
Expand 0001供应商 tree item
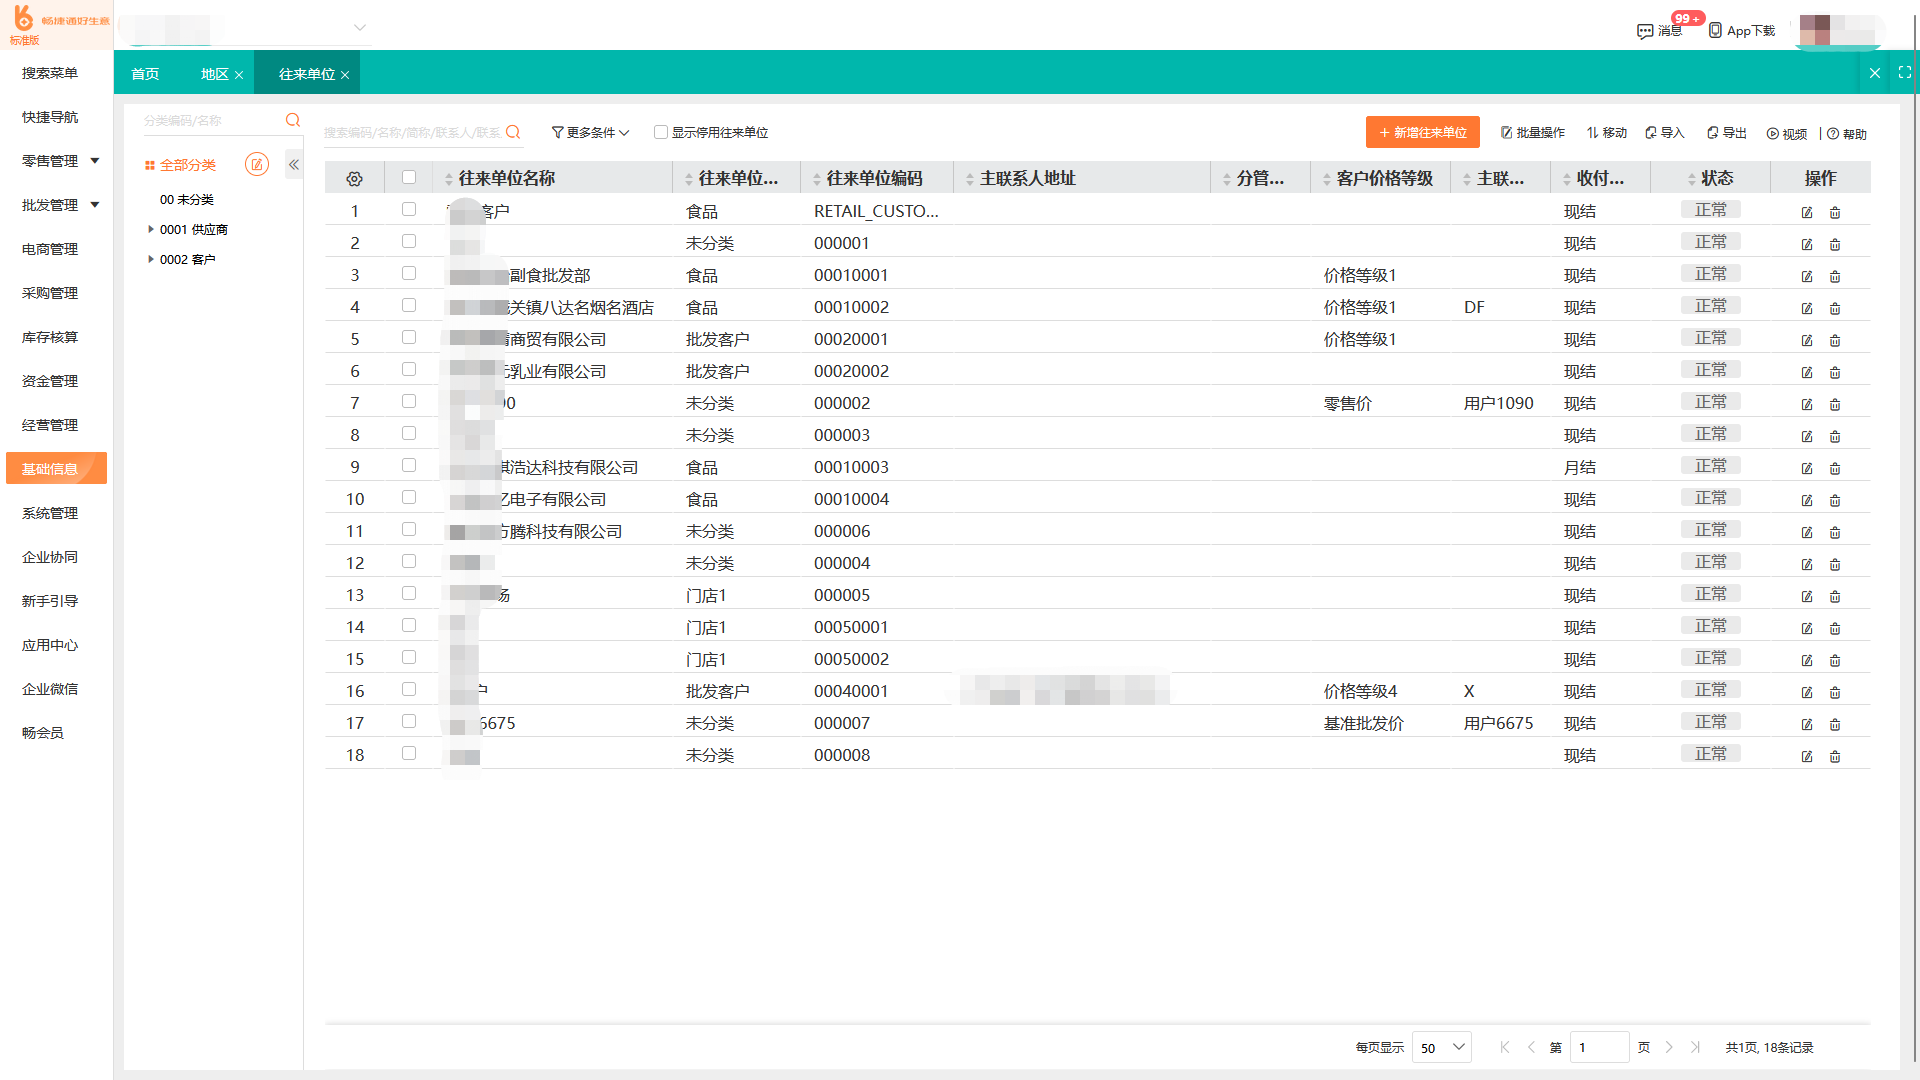150,229
